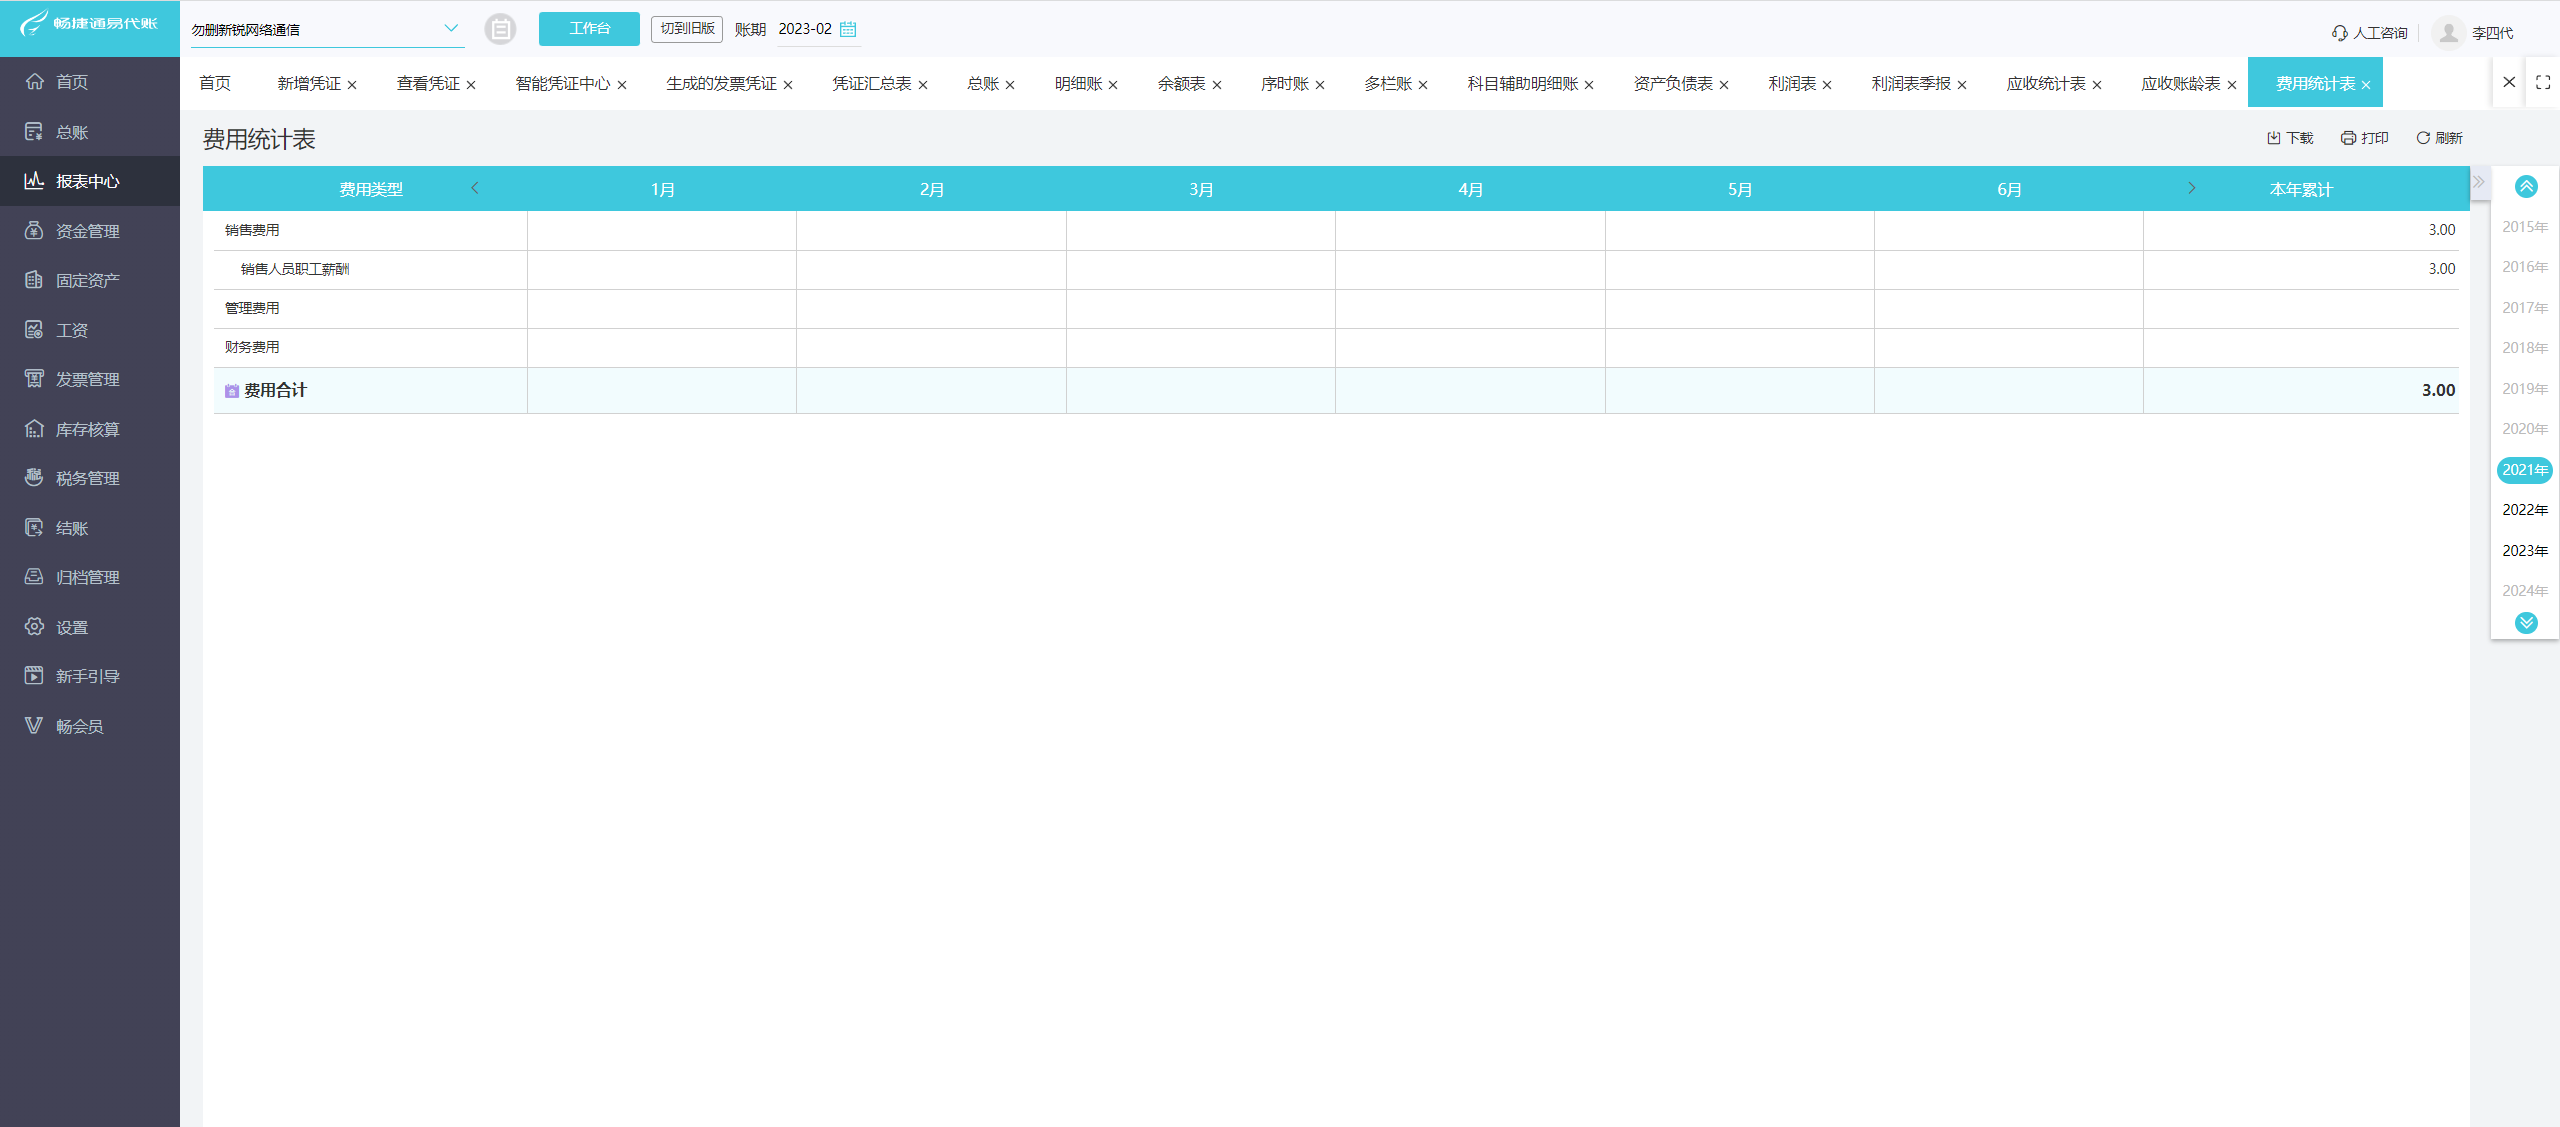This screenshot has width=2560, height=1127.
Task: Click the tax management sidebar icon
Action: (33, 477)
